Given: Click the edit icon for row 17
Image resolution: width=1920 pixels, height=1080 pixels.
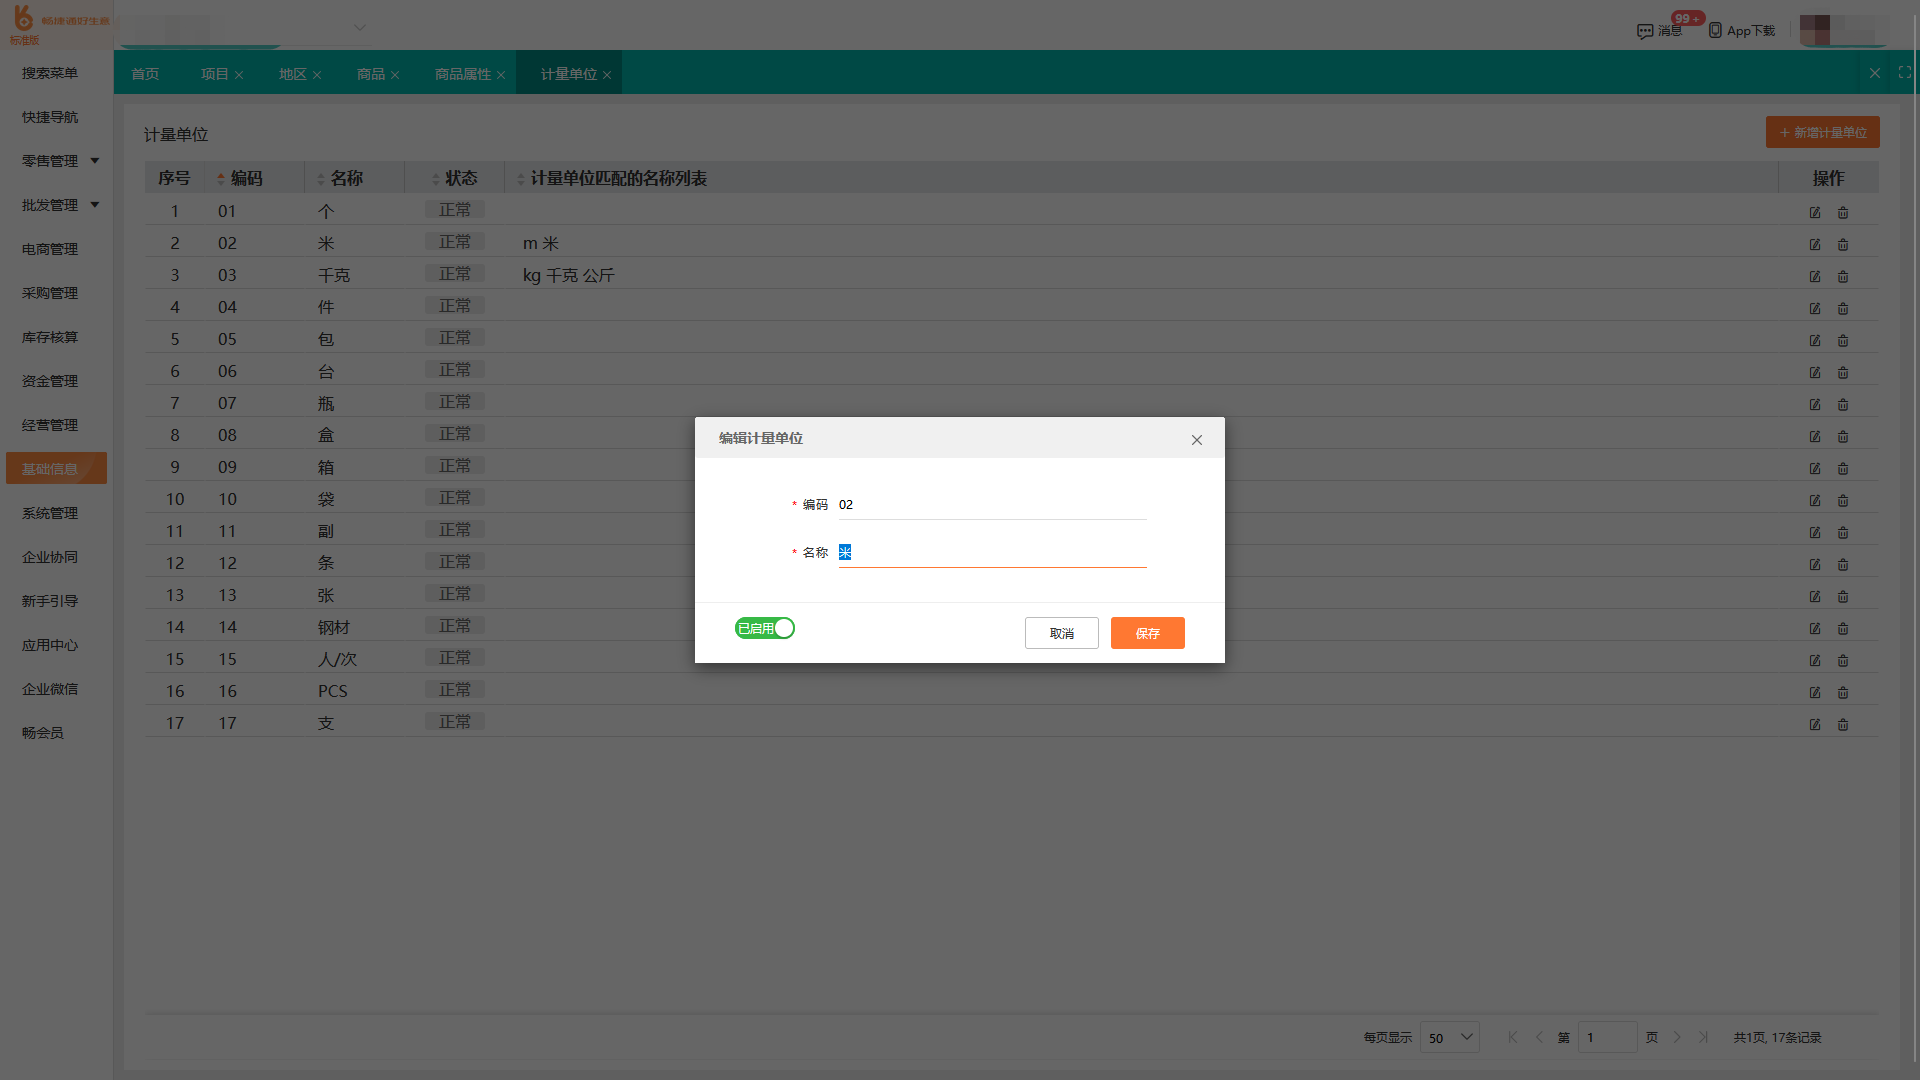Looking at the screenshot, I should pos(1815,724).
